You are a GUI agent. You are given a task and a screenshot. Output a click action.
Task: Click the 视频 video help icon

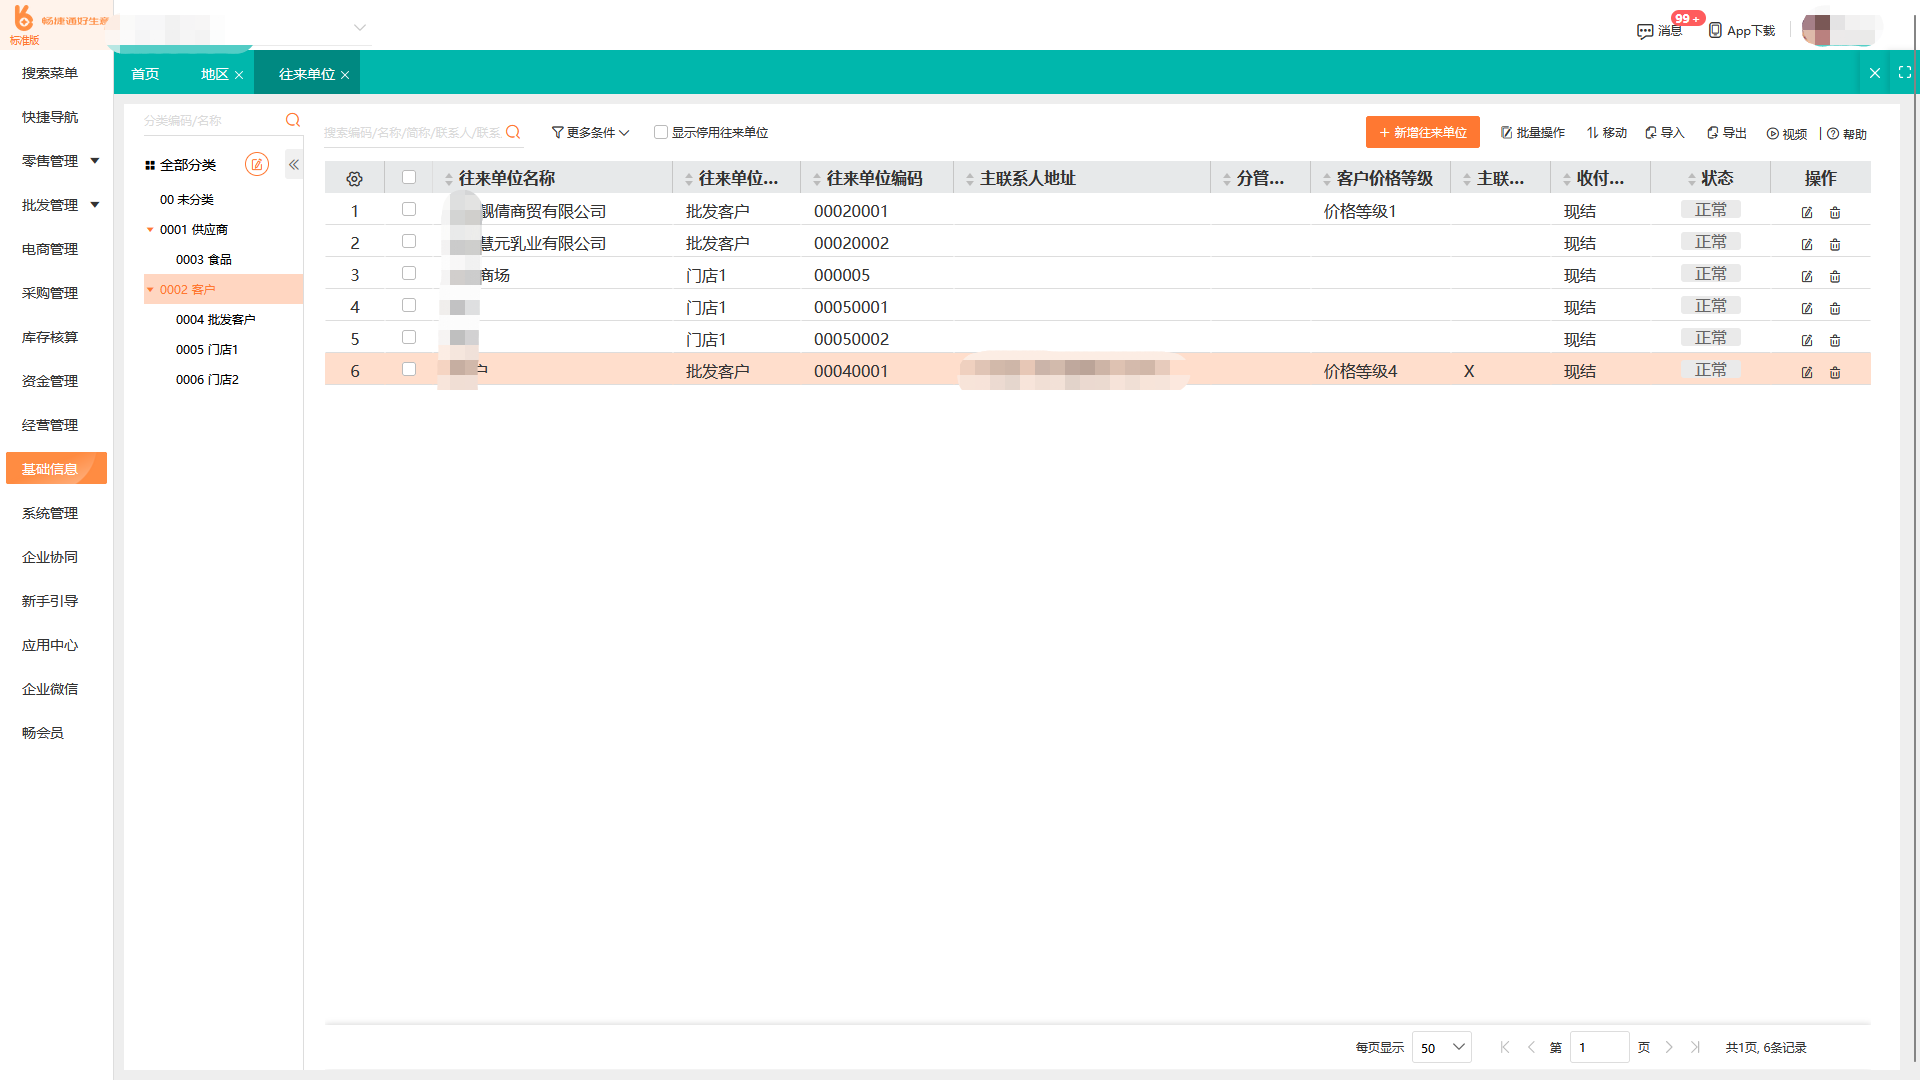(1787, 131)
